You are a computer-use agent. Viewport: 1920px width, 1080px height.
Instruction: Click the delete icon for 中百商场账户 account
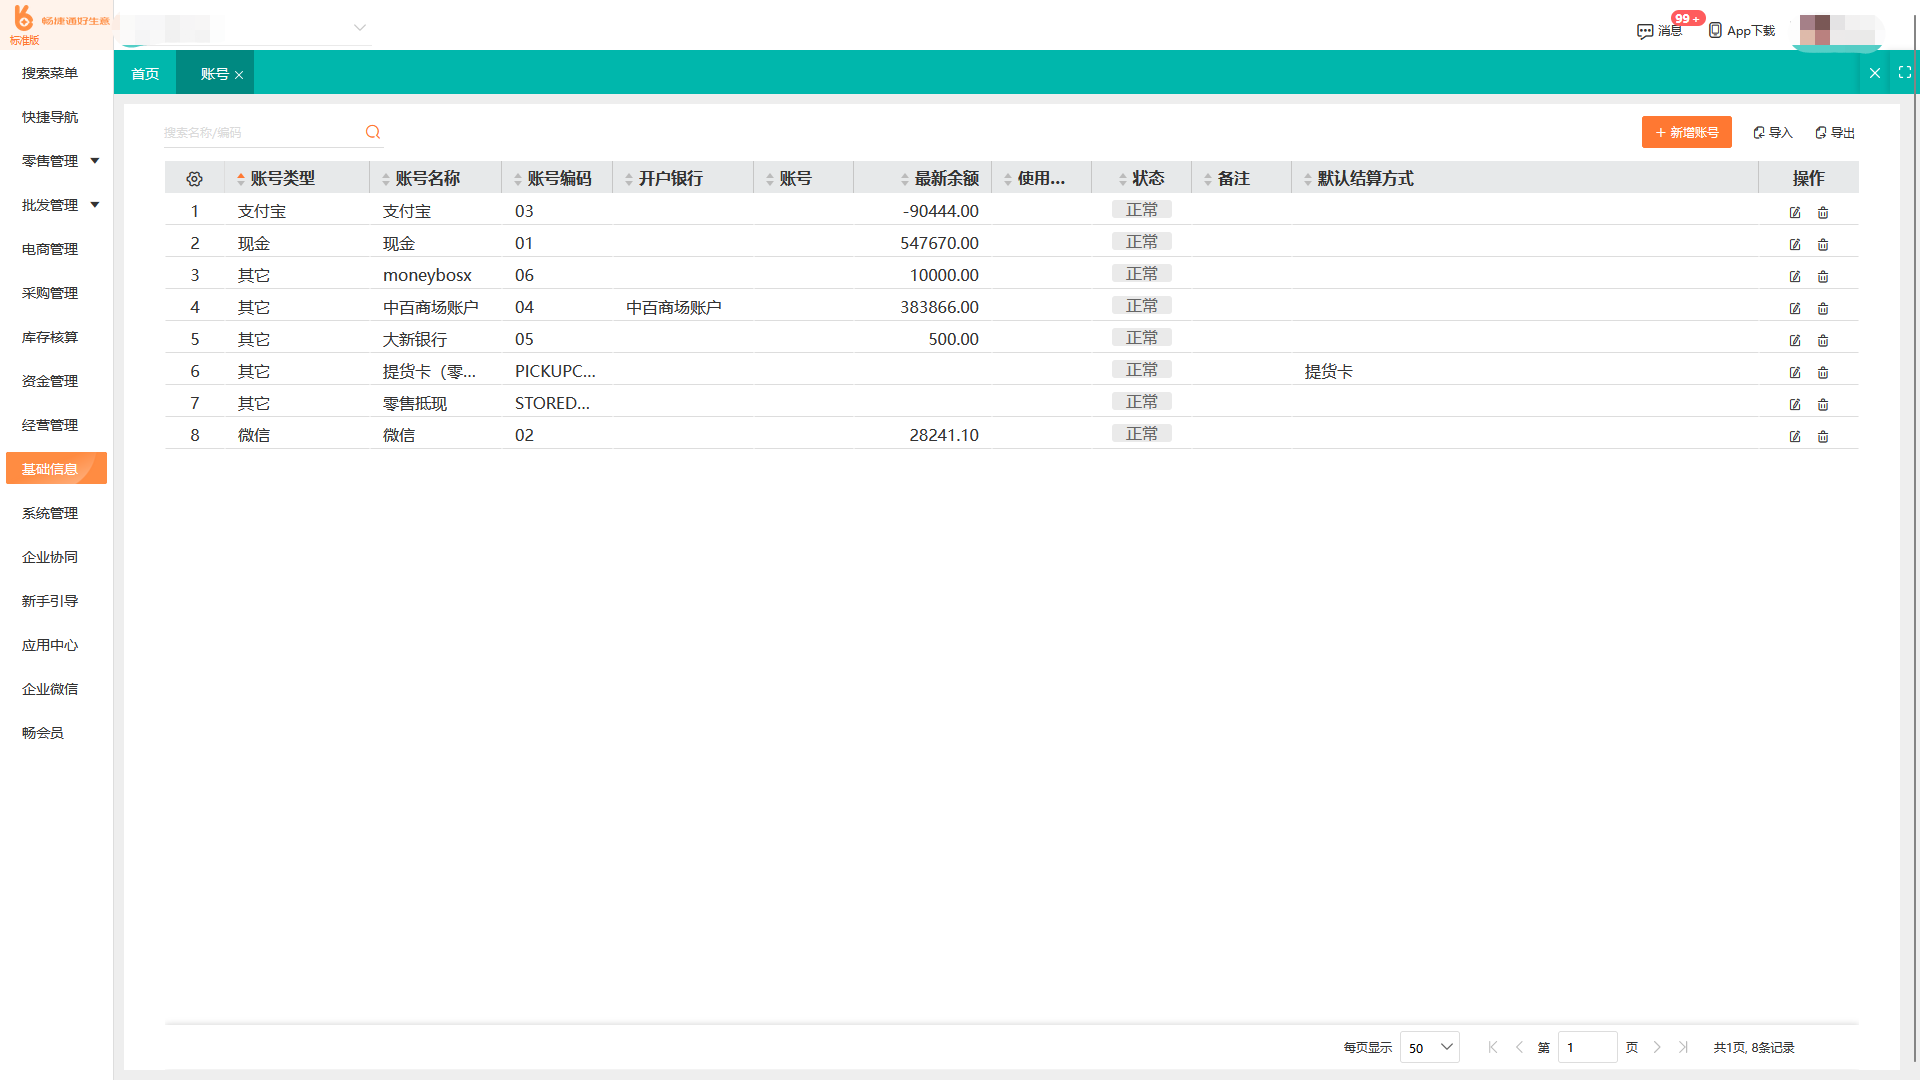coord(1822,306)
